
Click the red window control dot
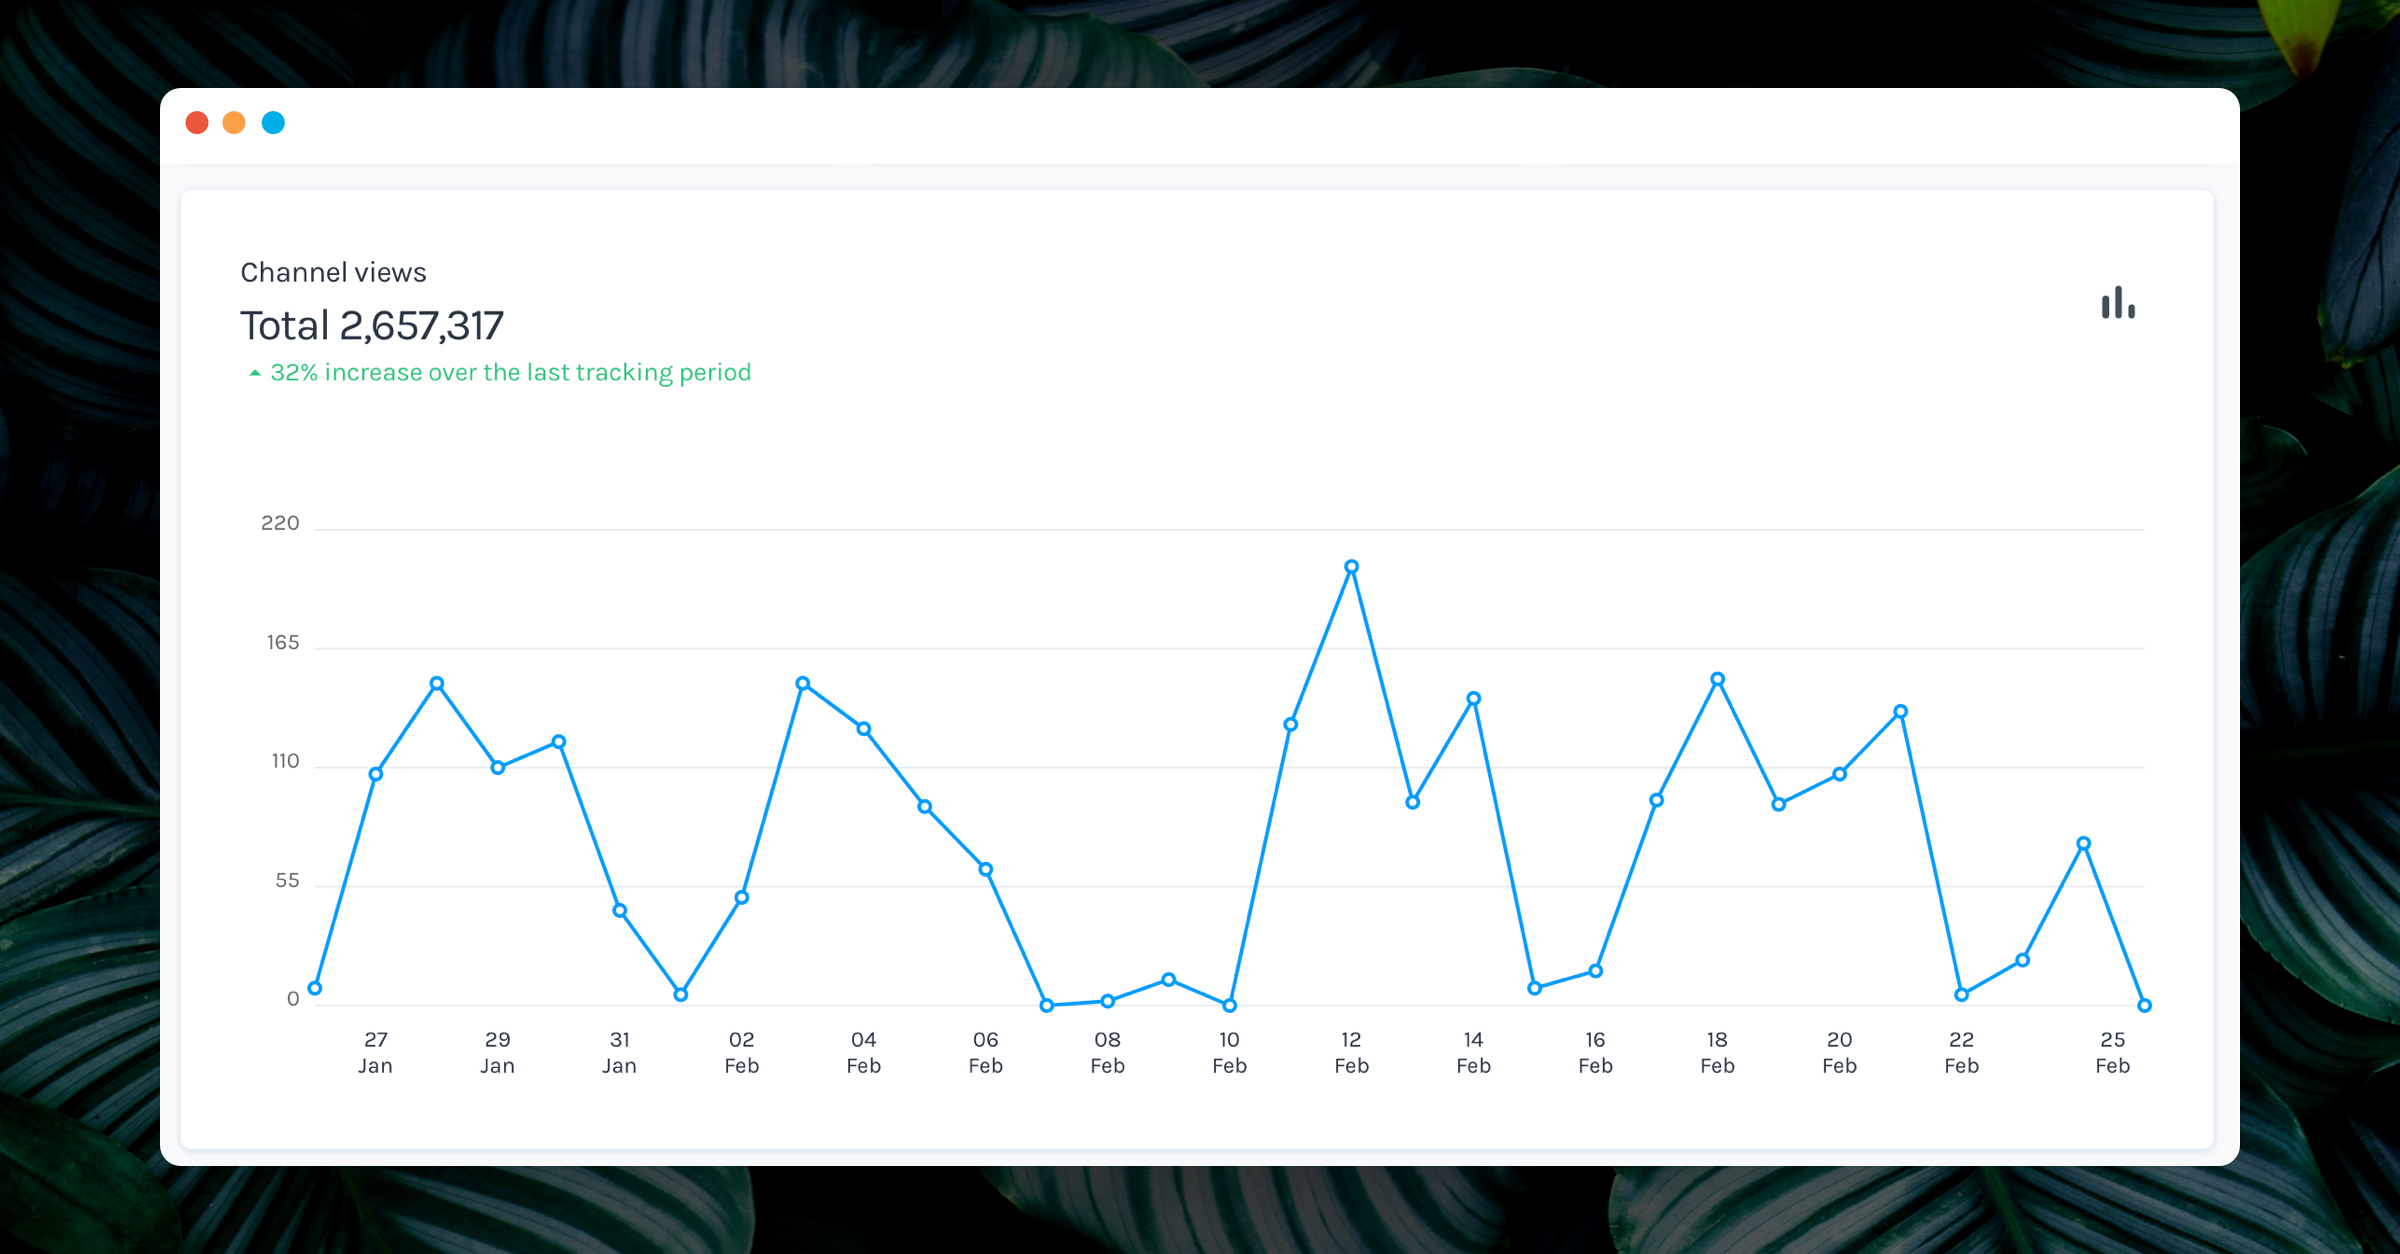pos(197,122)
